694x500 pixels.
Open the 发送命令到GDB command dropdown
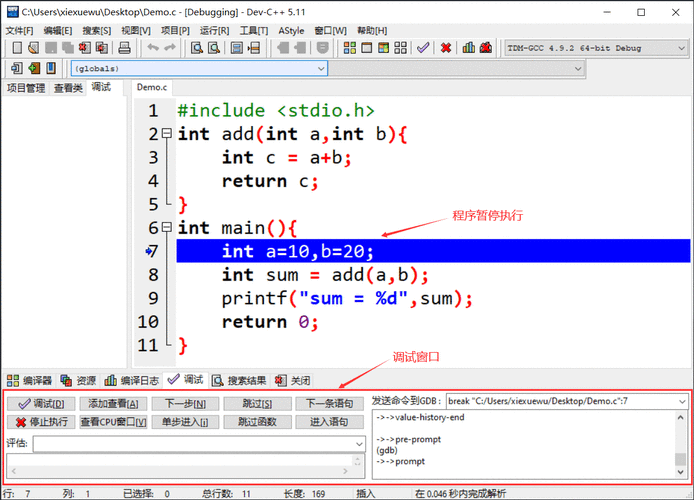(x=683, y=401)
